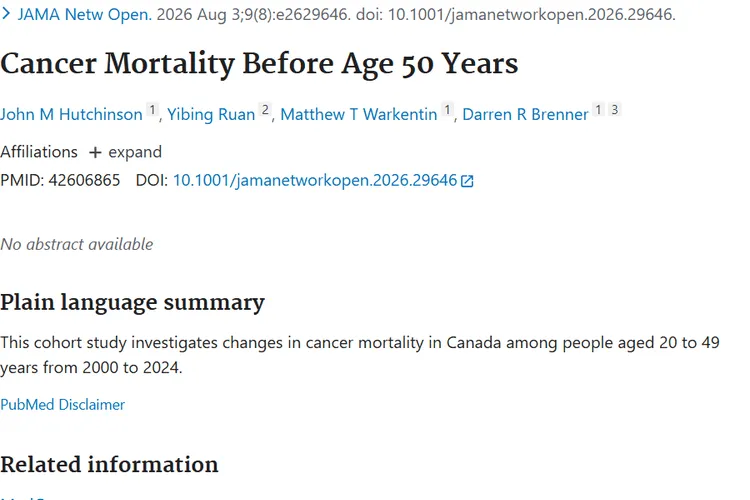This screenshot has width=750, height=500.
Task: Click affiliation superscript 1 after Warkentin
Action: coord(447,110)
